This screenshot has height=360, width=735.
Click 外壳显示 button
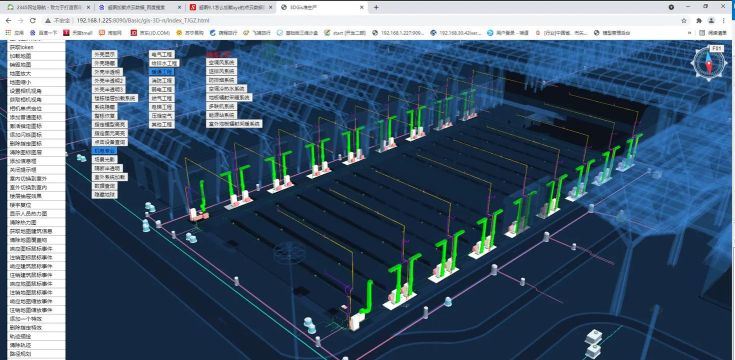(104, 54)
